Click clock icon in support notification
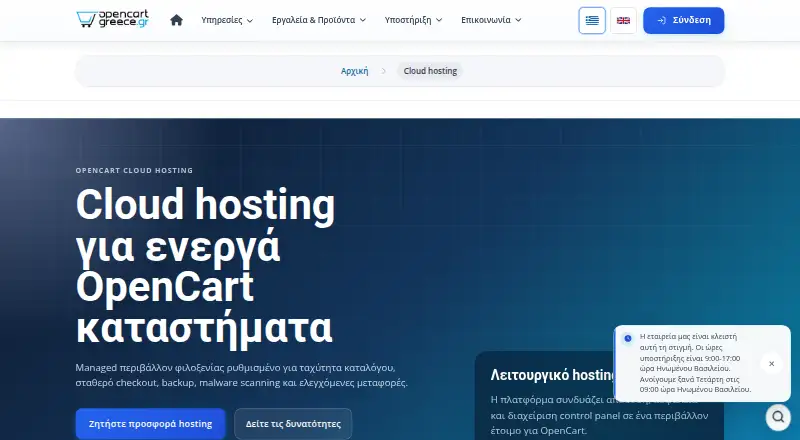This screenshot has width=800, height=440. (x=628, y=338)
